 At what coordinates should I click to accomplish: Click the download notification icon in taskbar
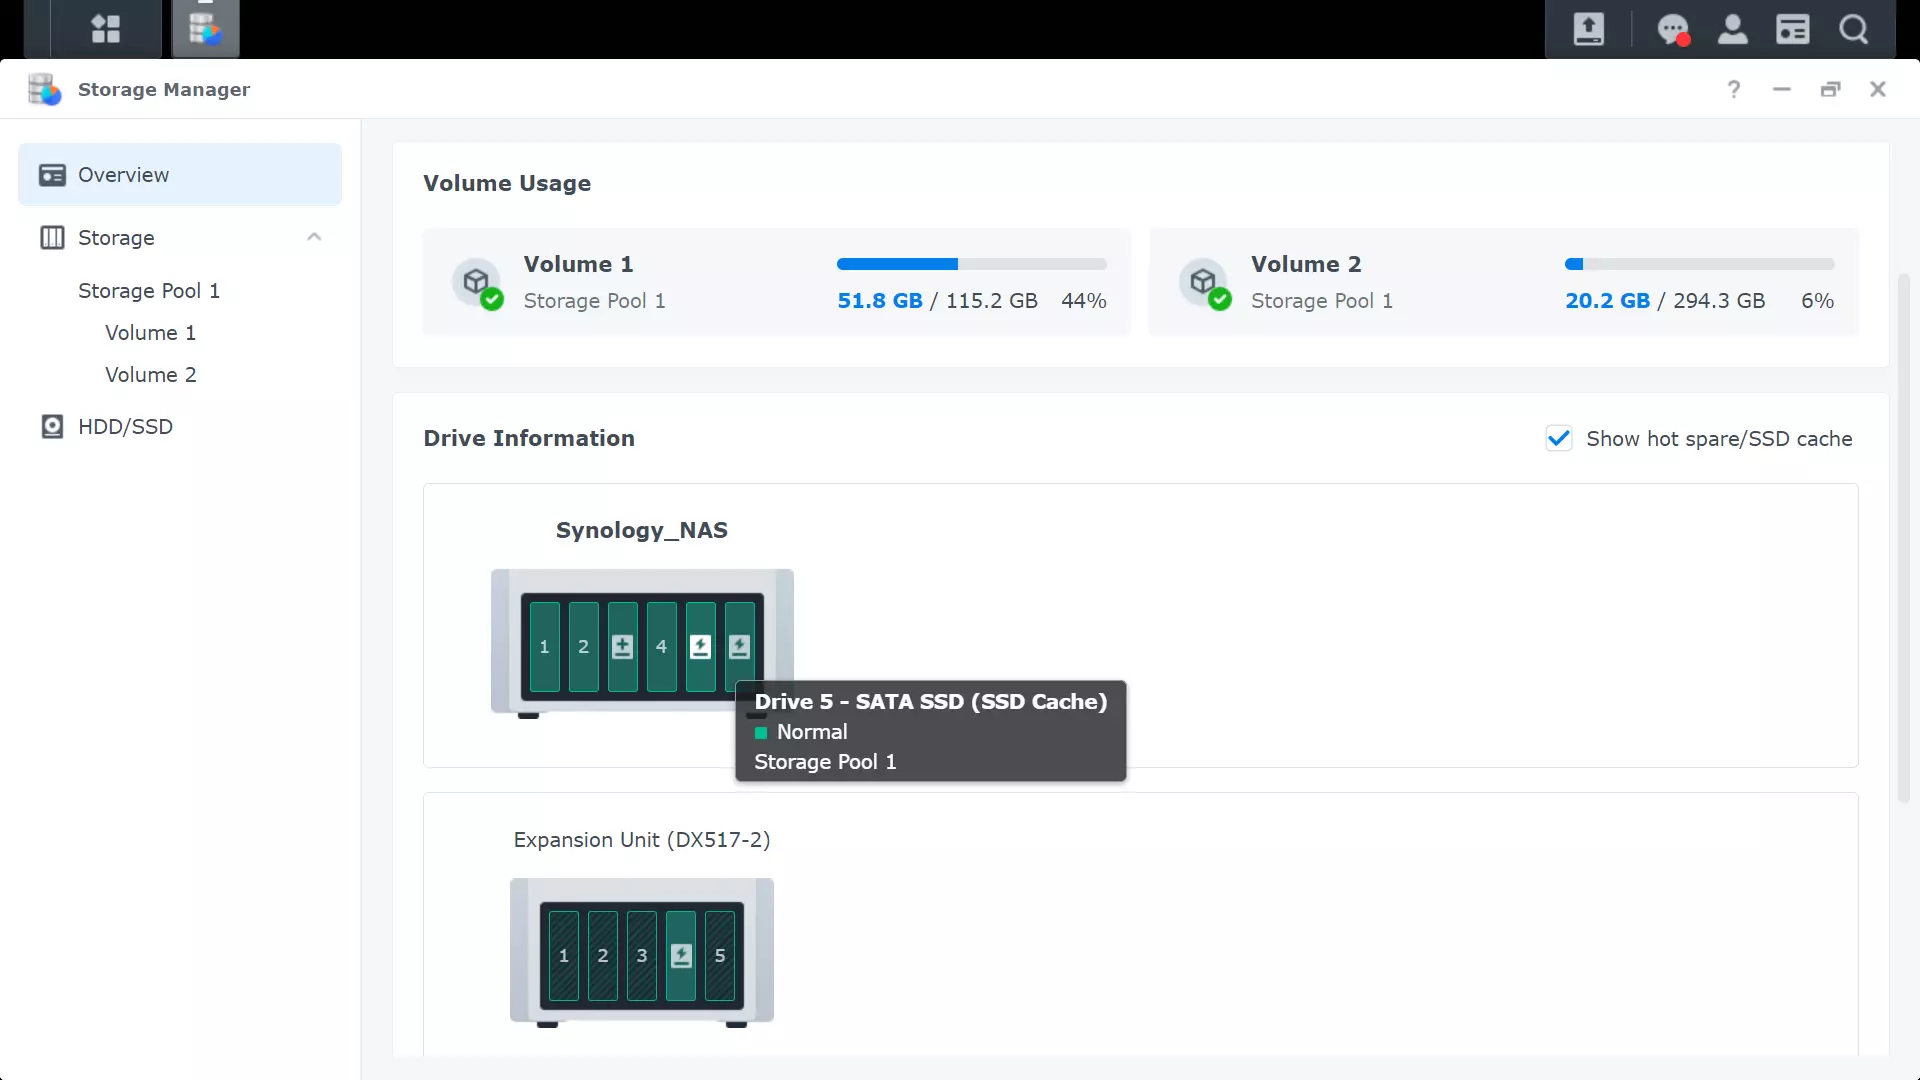[x=1588, y=29]
